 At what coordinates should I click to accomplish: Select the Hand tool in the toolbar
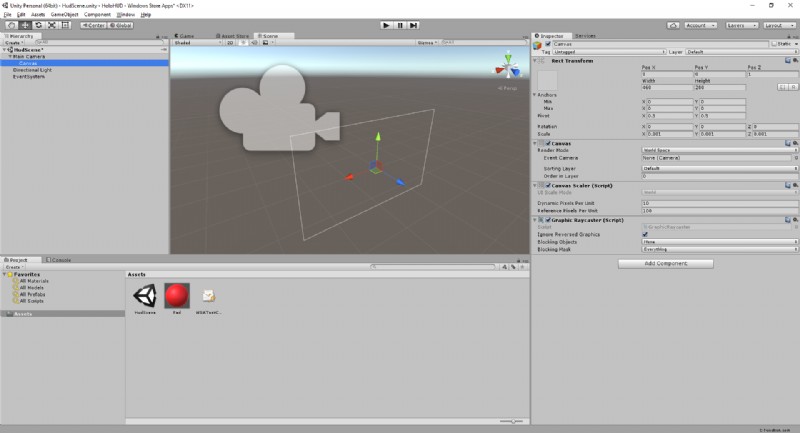point(11,25)
